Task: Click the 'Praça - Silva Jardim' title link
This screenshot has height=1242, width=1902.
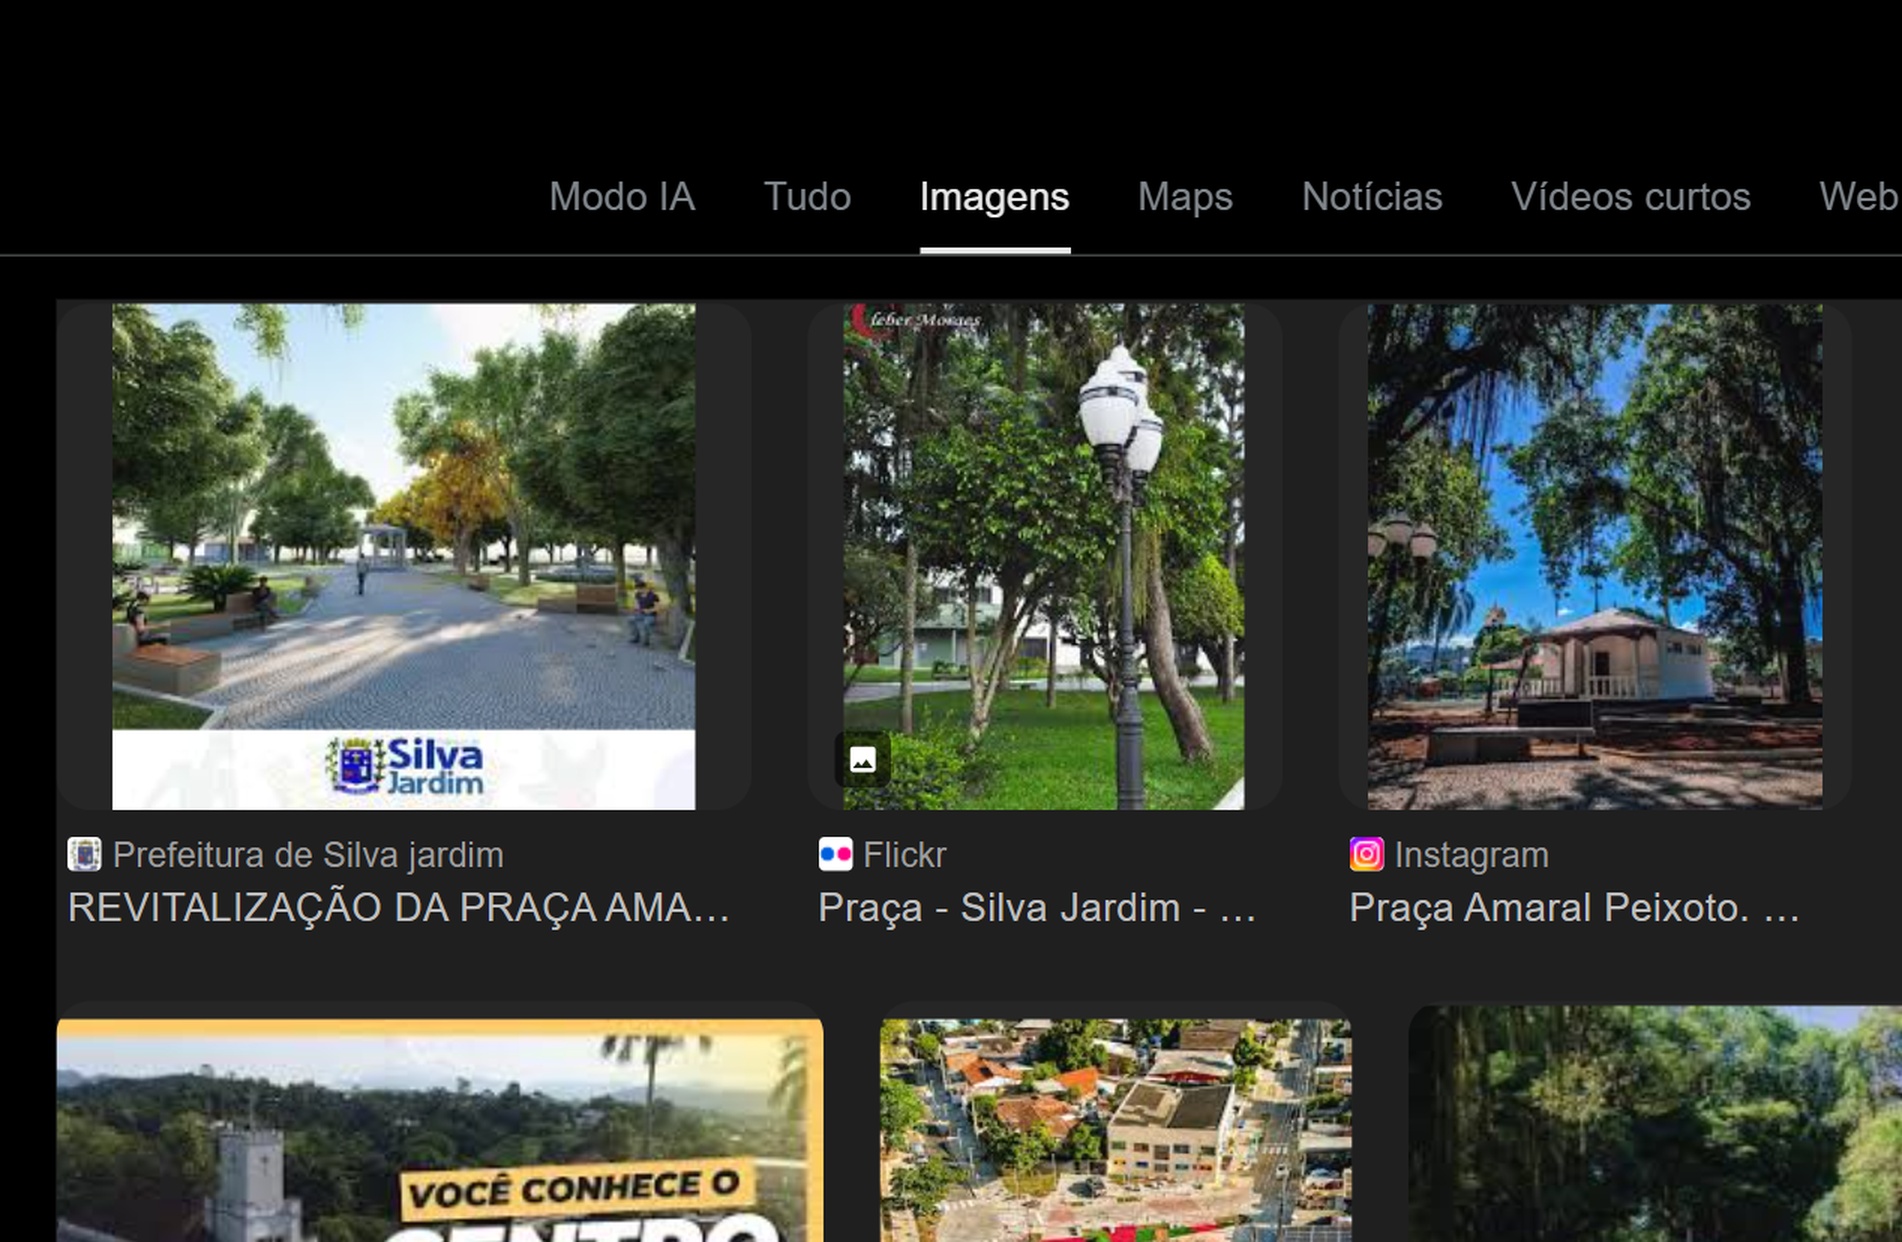Action: [x=1036, y=908]
